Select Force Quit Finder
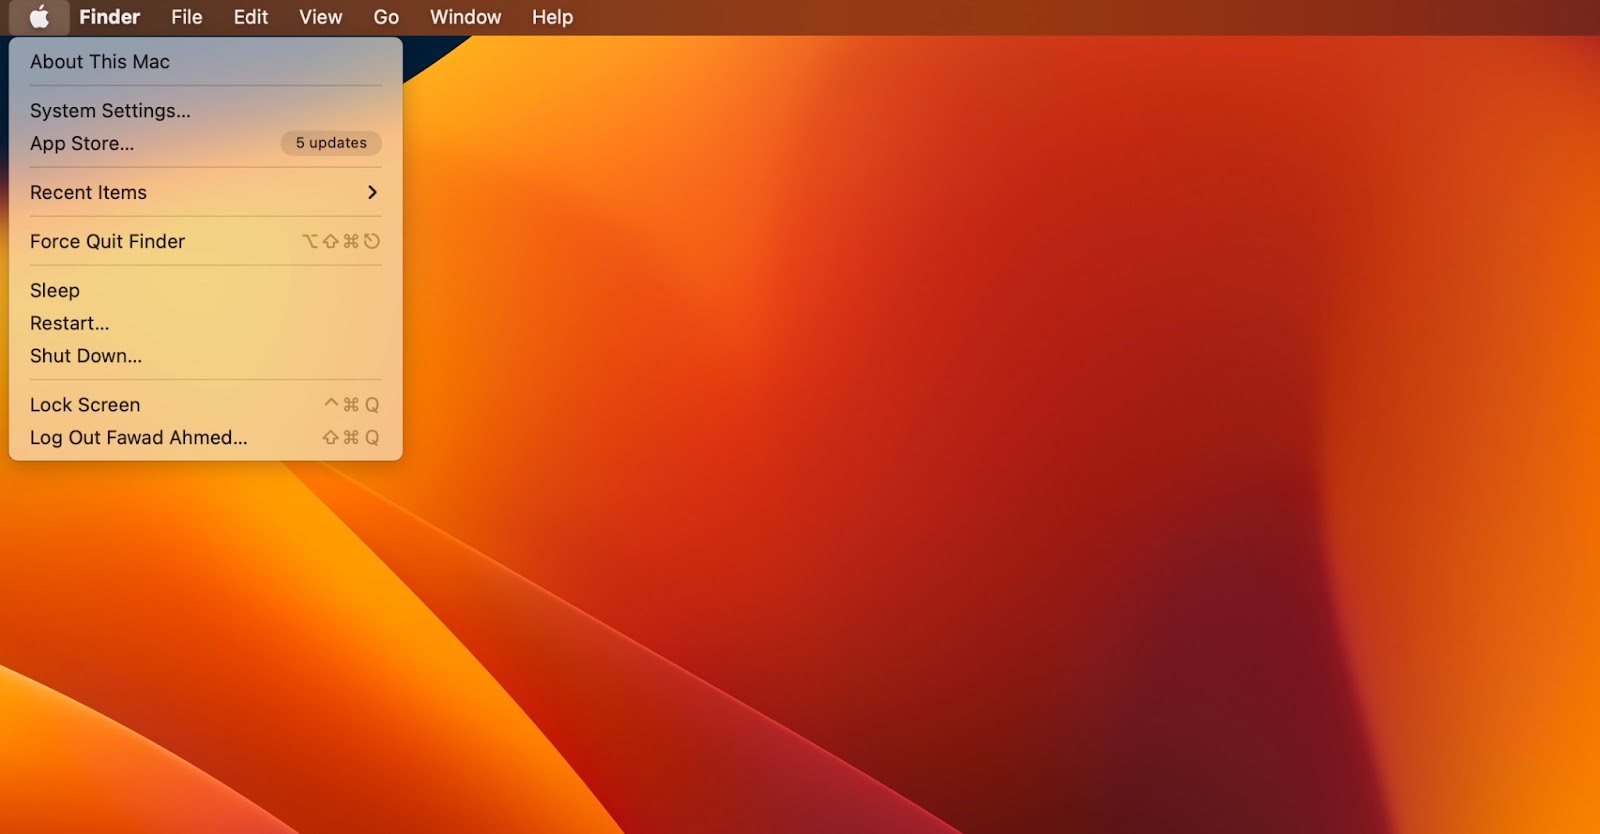 108,241
